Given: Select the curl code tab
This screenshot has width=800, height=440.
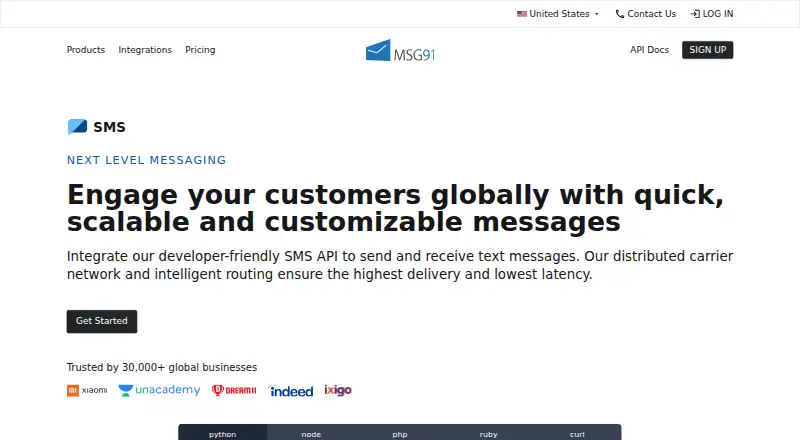Looking at the screenshot, I should 577,433.
